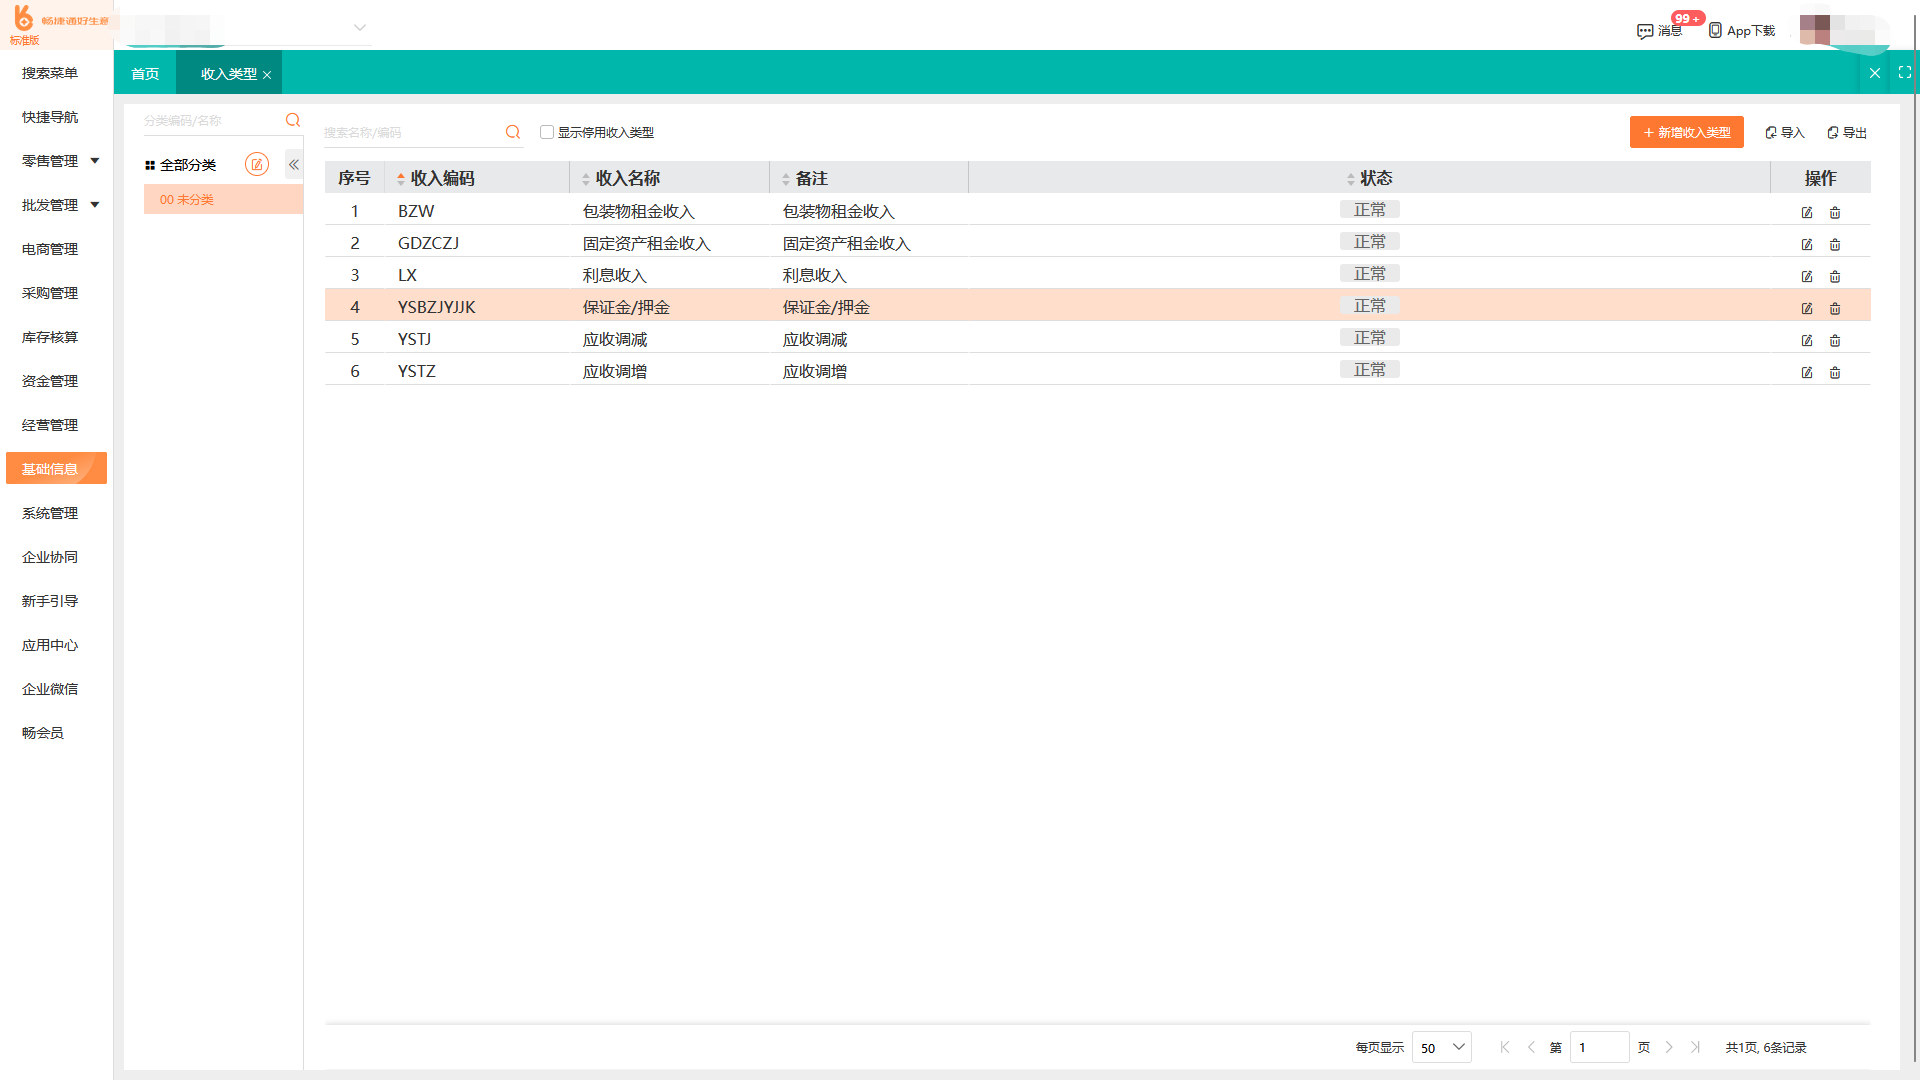The height and width of the screenshot is (1080, 1920).
Task: Click next page arrow navigation
Action: pyautogui.click(x=1668, y=1047)
